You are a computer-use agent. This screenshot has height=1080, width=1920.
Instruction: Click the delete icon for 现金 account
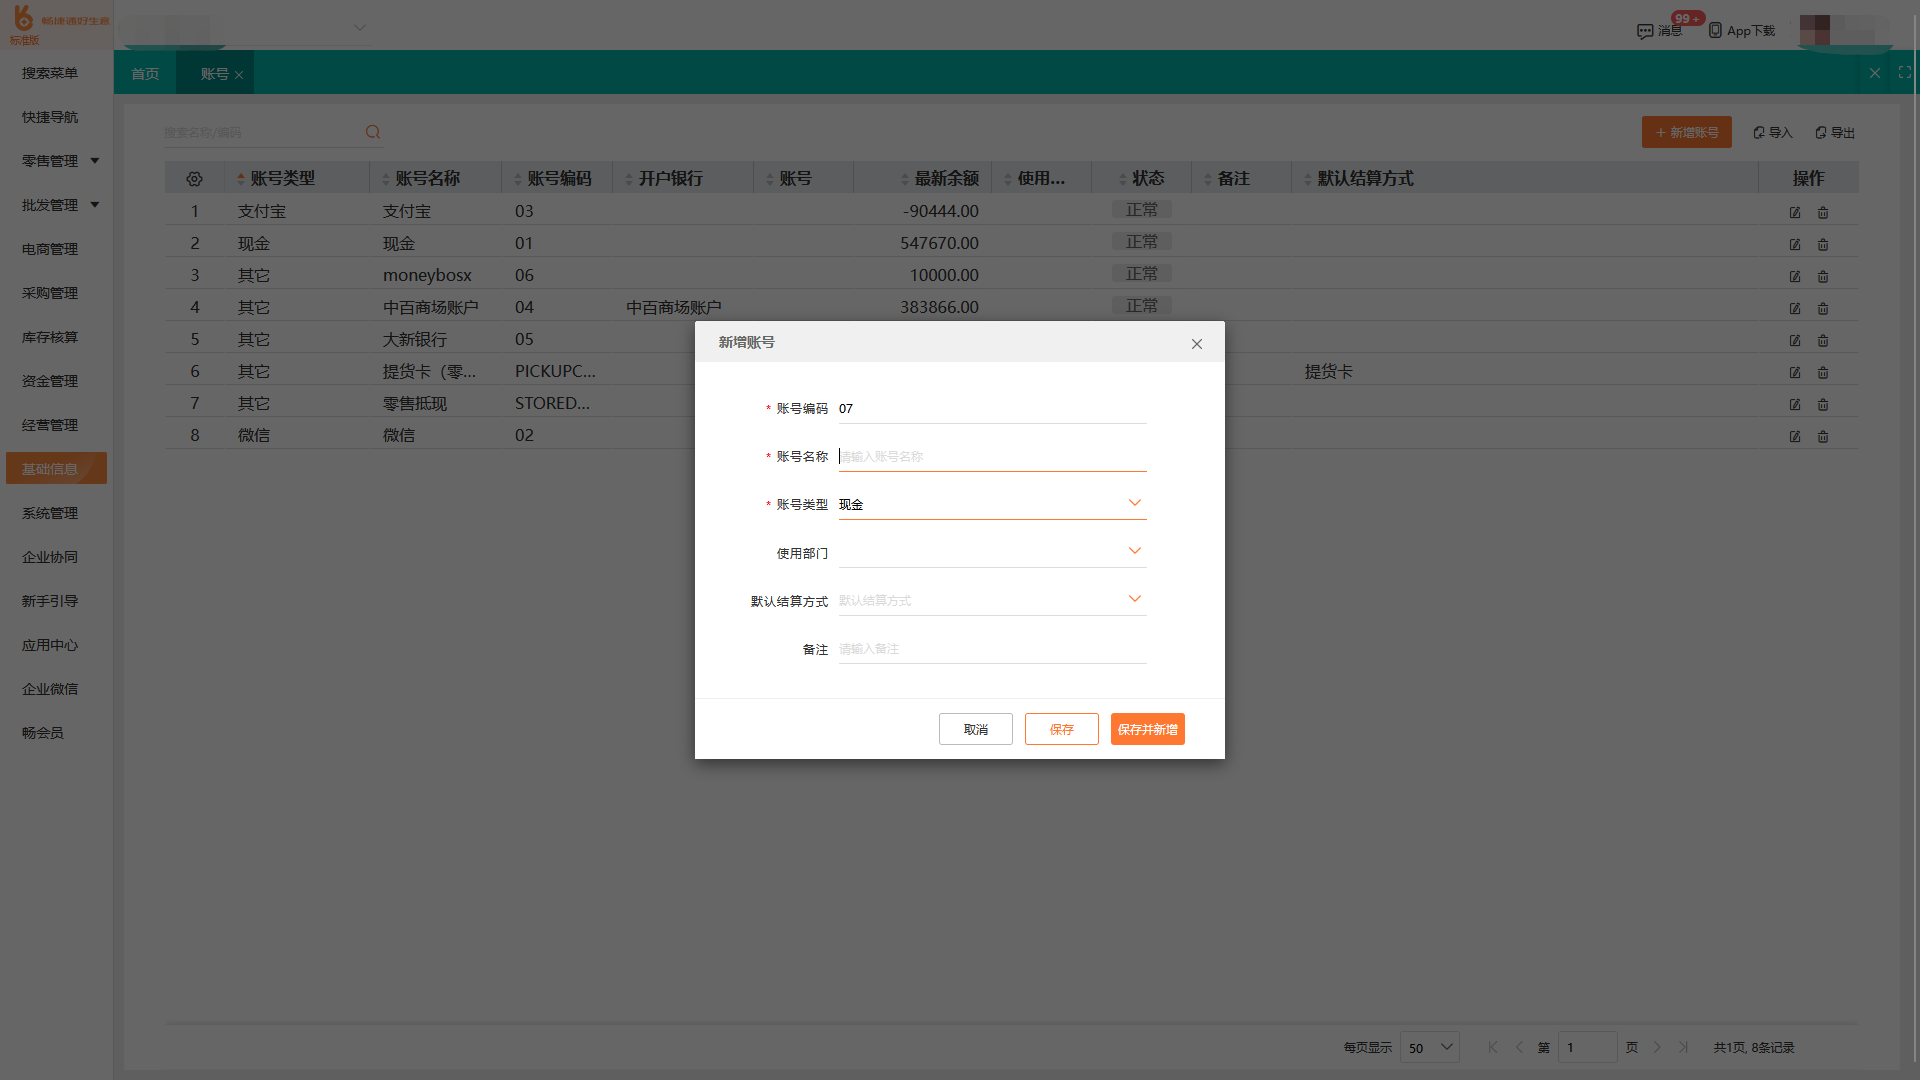click(x=1824, y=244)
